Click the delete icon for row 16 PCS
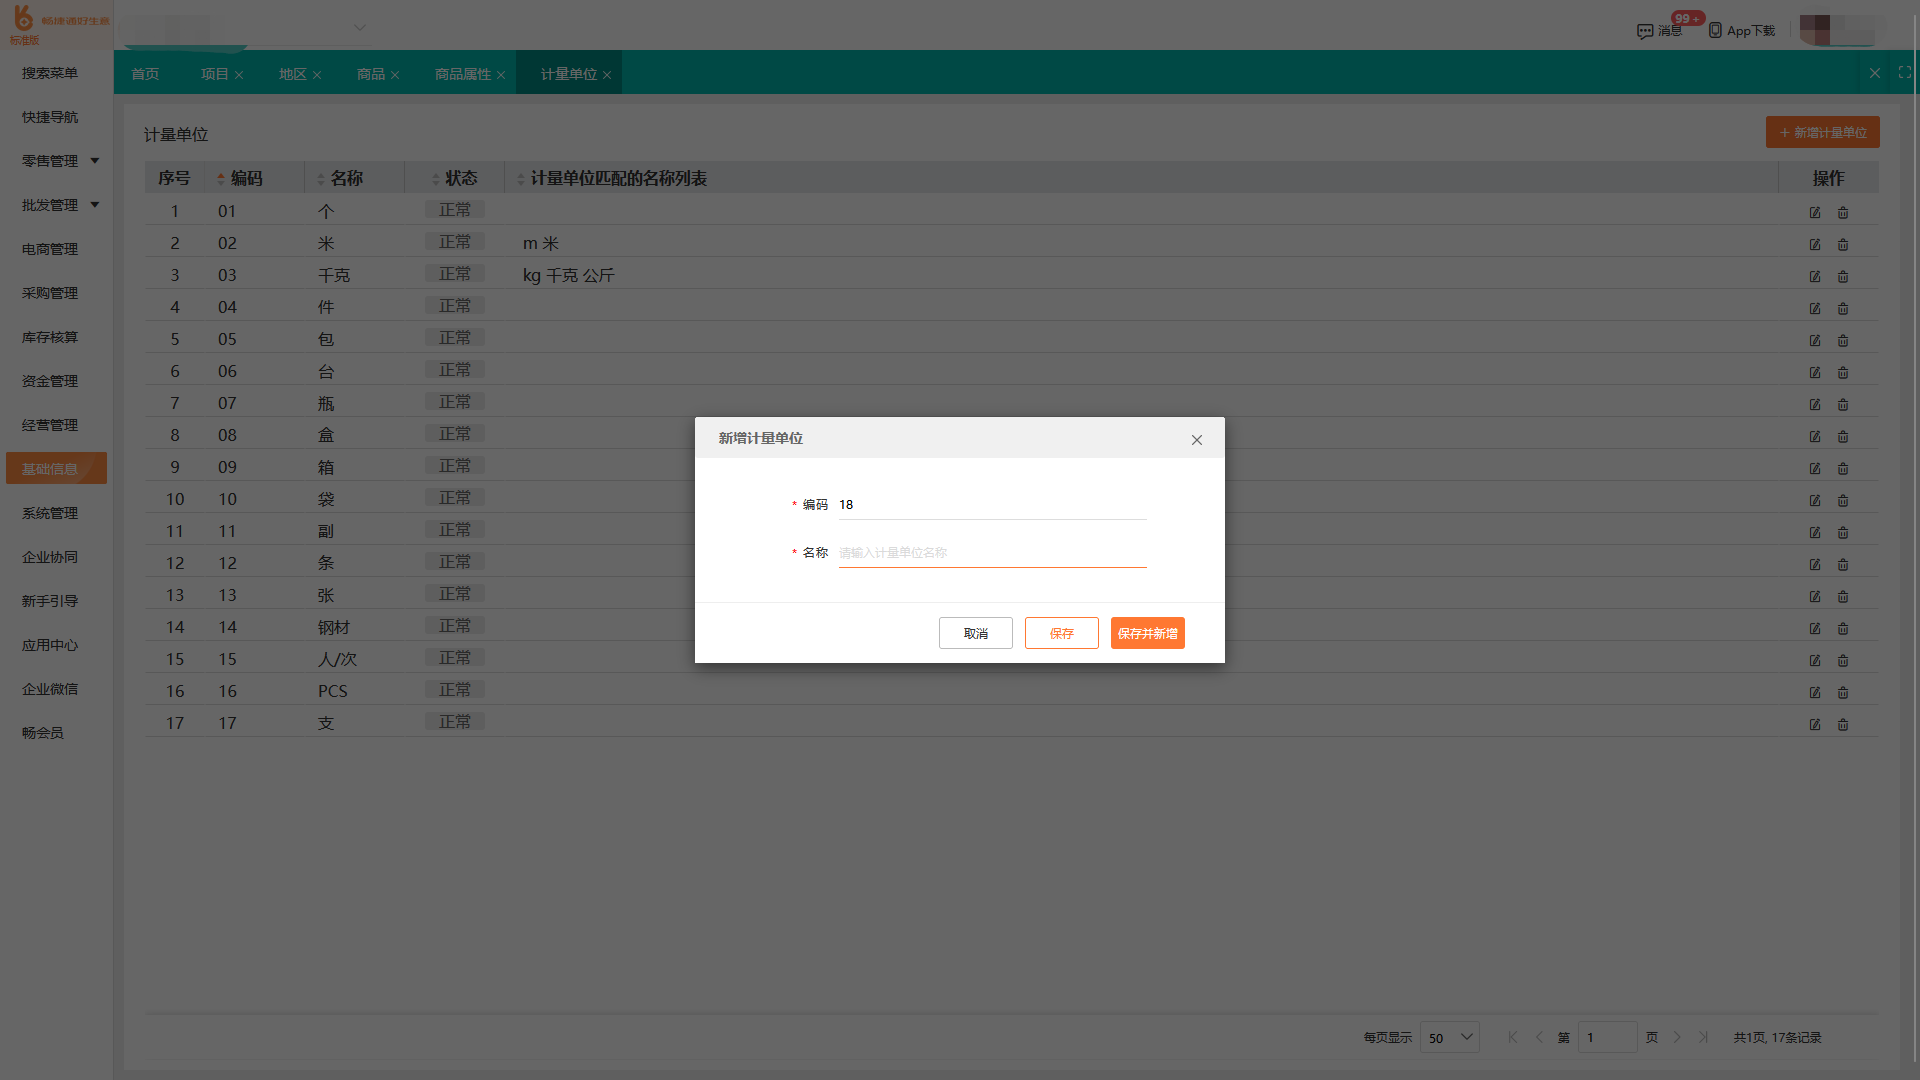1920x1080 pixels. (1844, 691)
